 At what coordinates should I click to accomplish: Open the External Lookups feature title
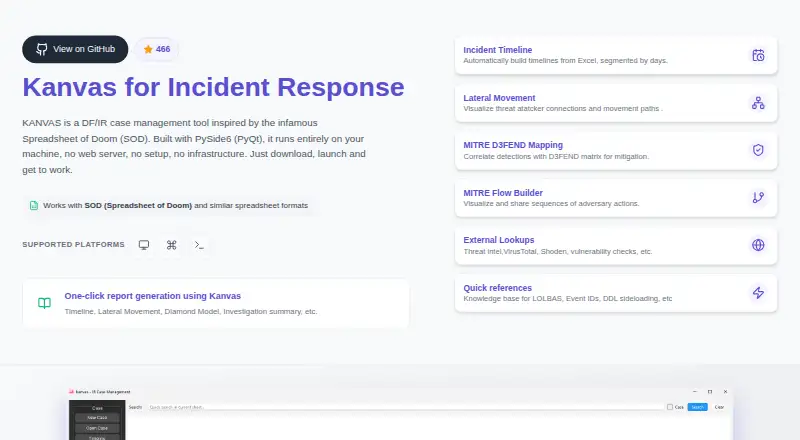[x=498, y=240]
